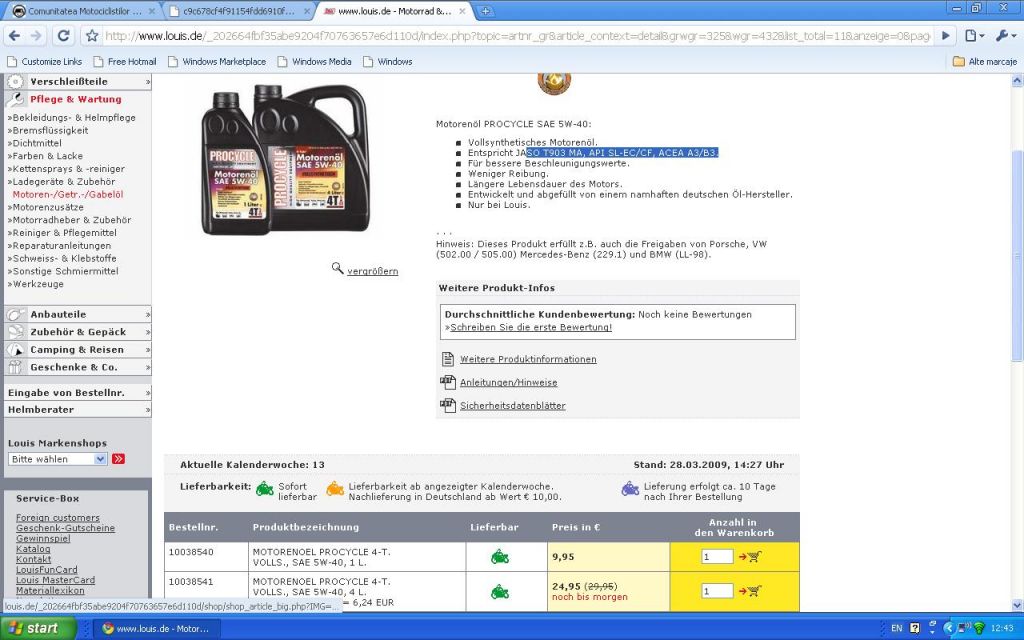Open the Sicherheitsdatenblätter link
Screen dimensions: 1024x640
click(x=512, y=406)
